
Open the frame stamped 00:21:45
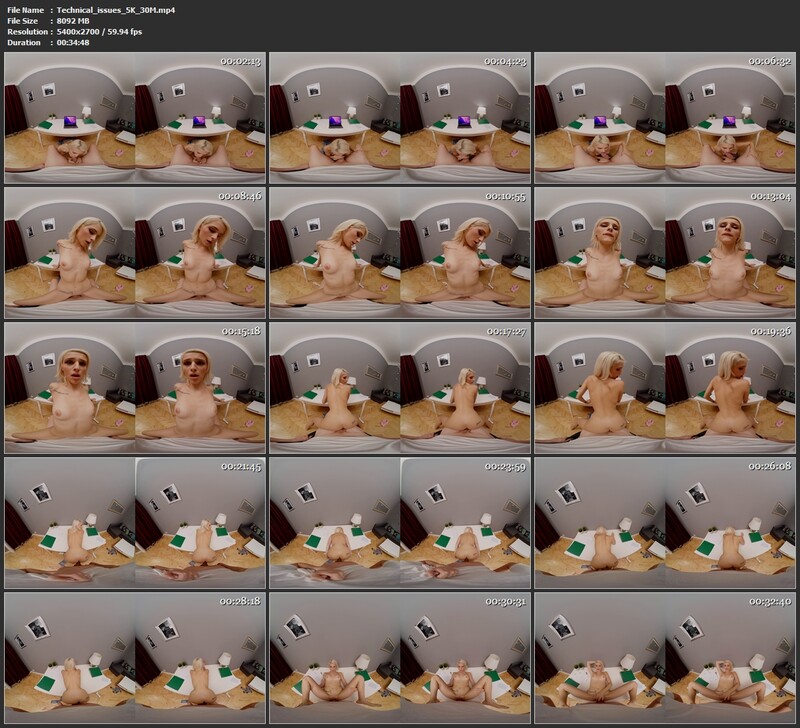[134, 521]
